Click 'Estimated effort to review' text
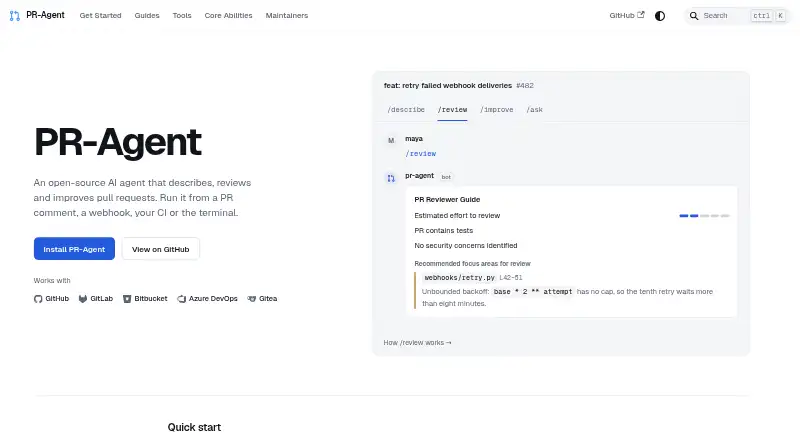Viewport: 800px width, 440px height. coord(457,216)
